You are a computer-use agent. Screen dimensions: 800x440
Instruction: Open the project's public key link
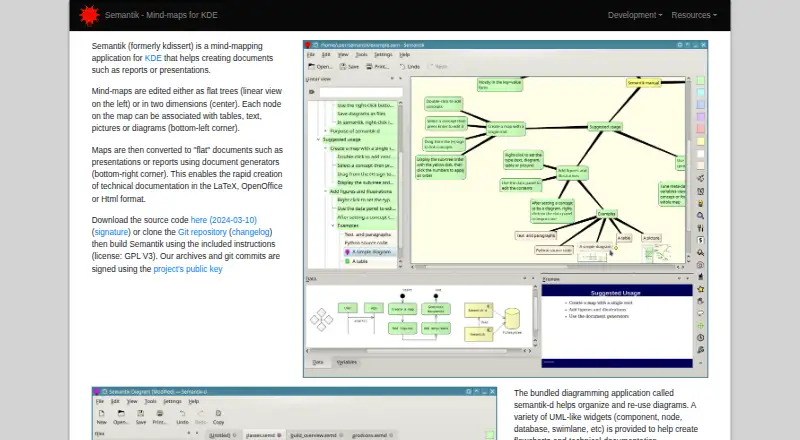pos(188,269)
